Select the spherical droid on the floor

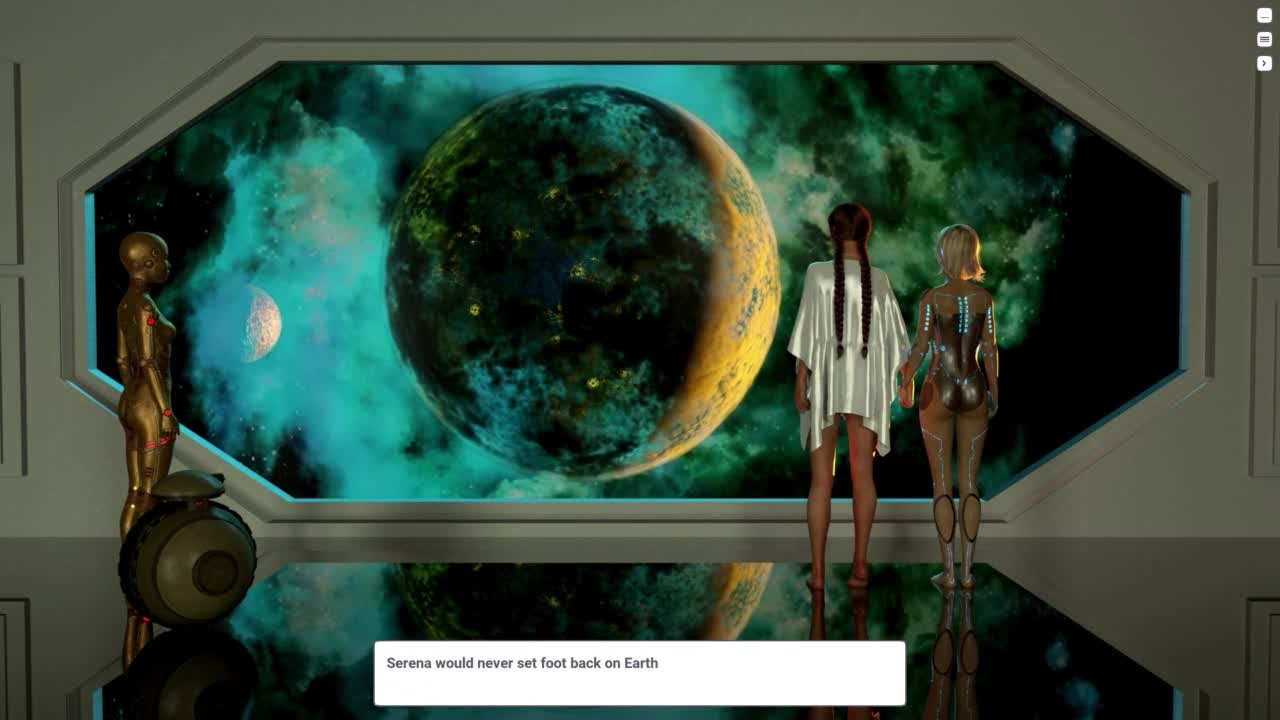(x=188, y=555)
